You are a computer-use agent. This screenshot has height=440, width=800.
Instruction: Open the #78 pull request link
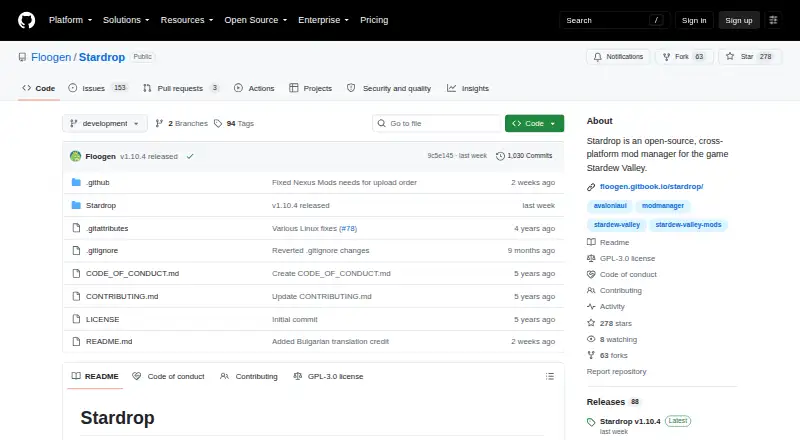(x=348, y=228)
